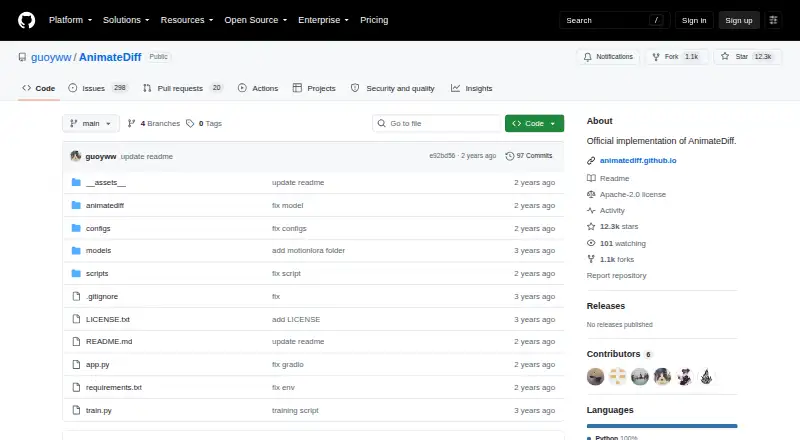Star the repository with the Star button
The width and height of the screenshot is (800, 440).
point(748,57)
